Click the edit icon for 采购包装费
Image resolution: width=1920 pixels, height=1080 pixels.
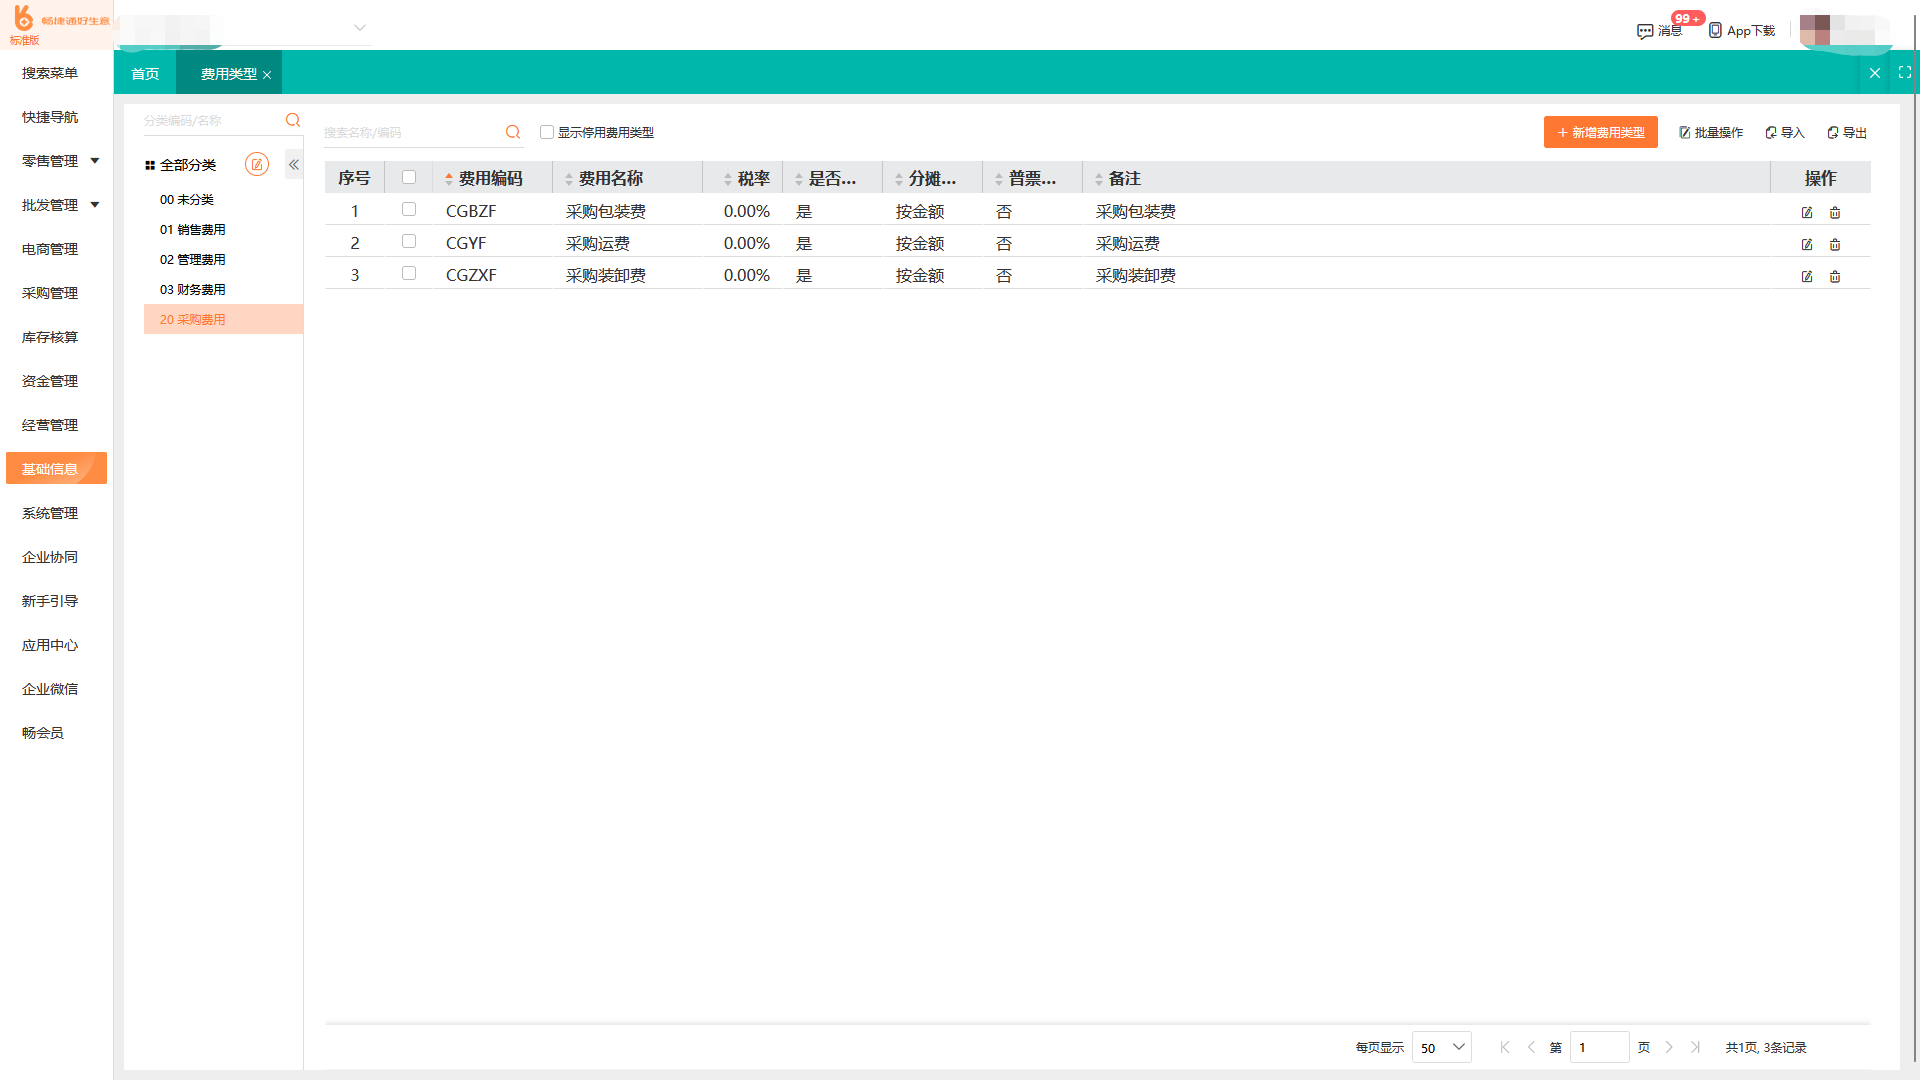(1807, 211)
